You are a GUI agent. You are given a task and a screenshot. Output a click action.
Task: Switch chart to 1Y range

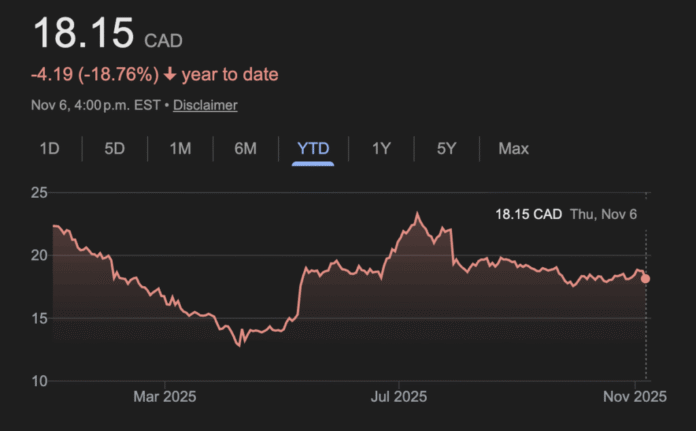[381, 149]
